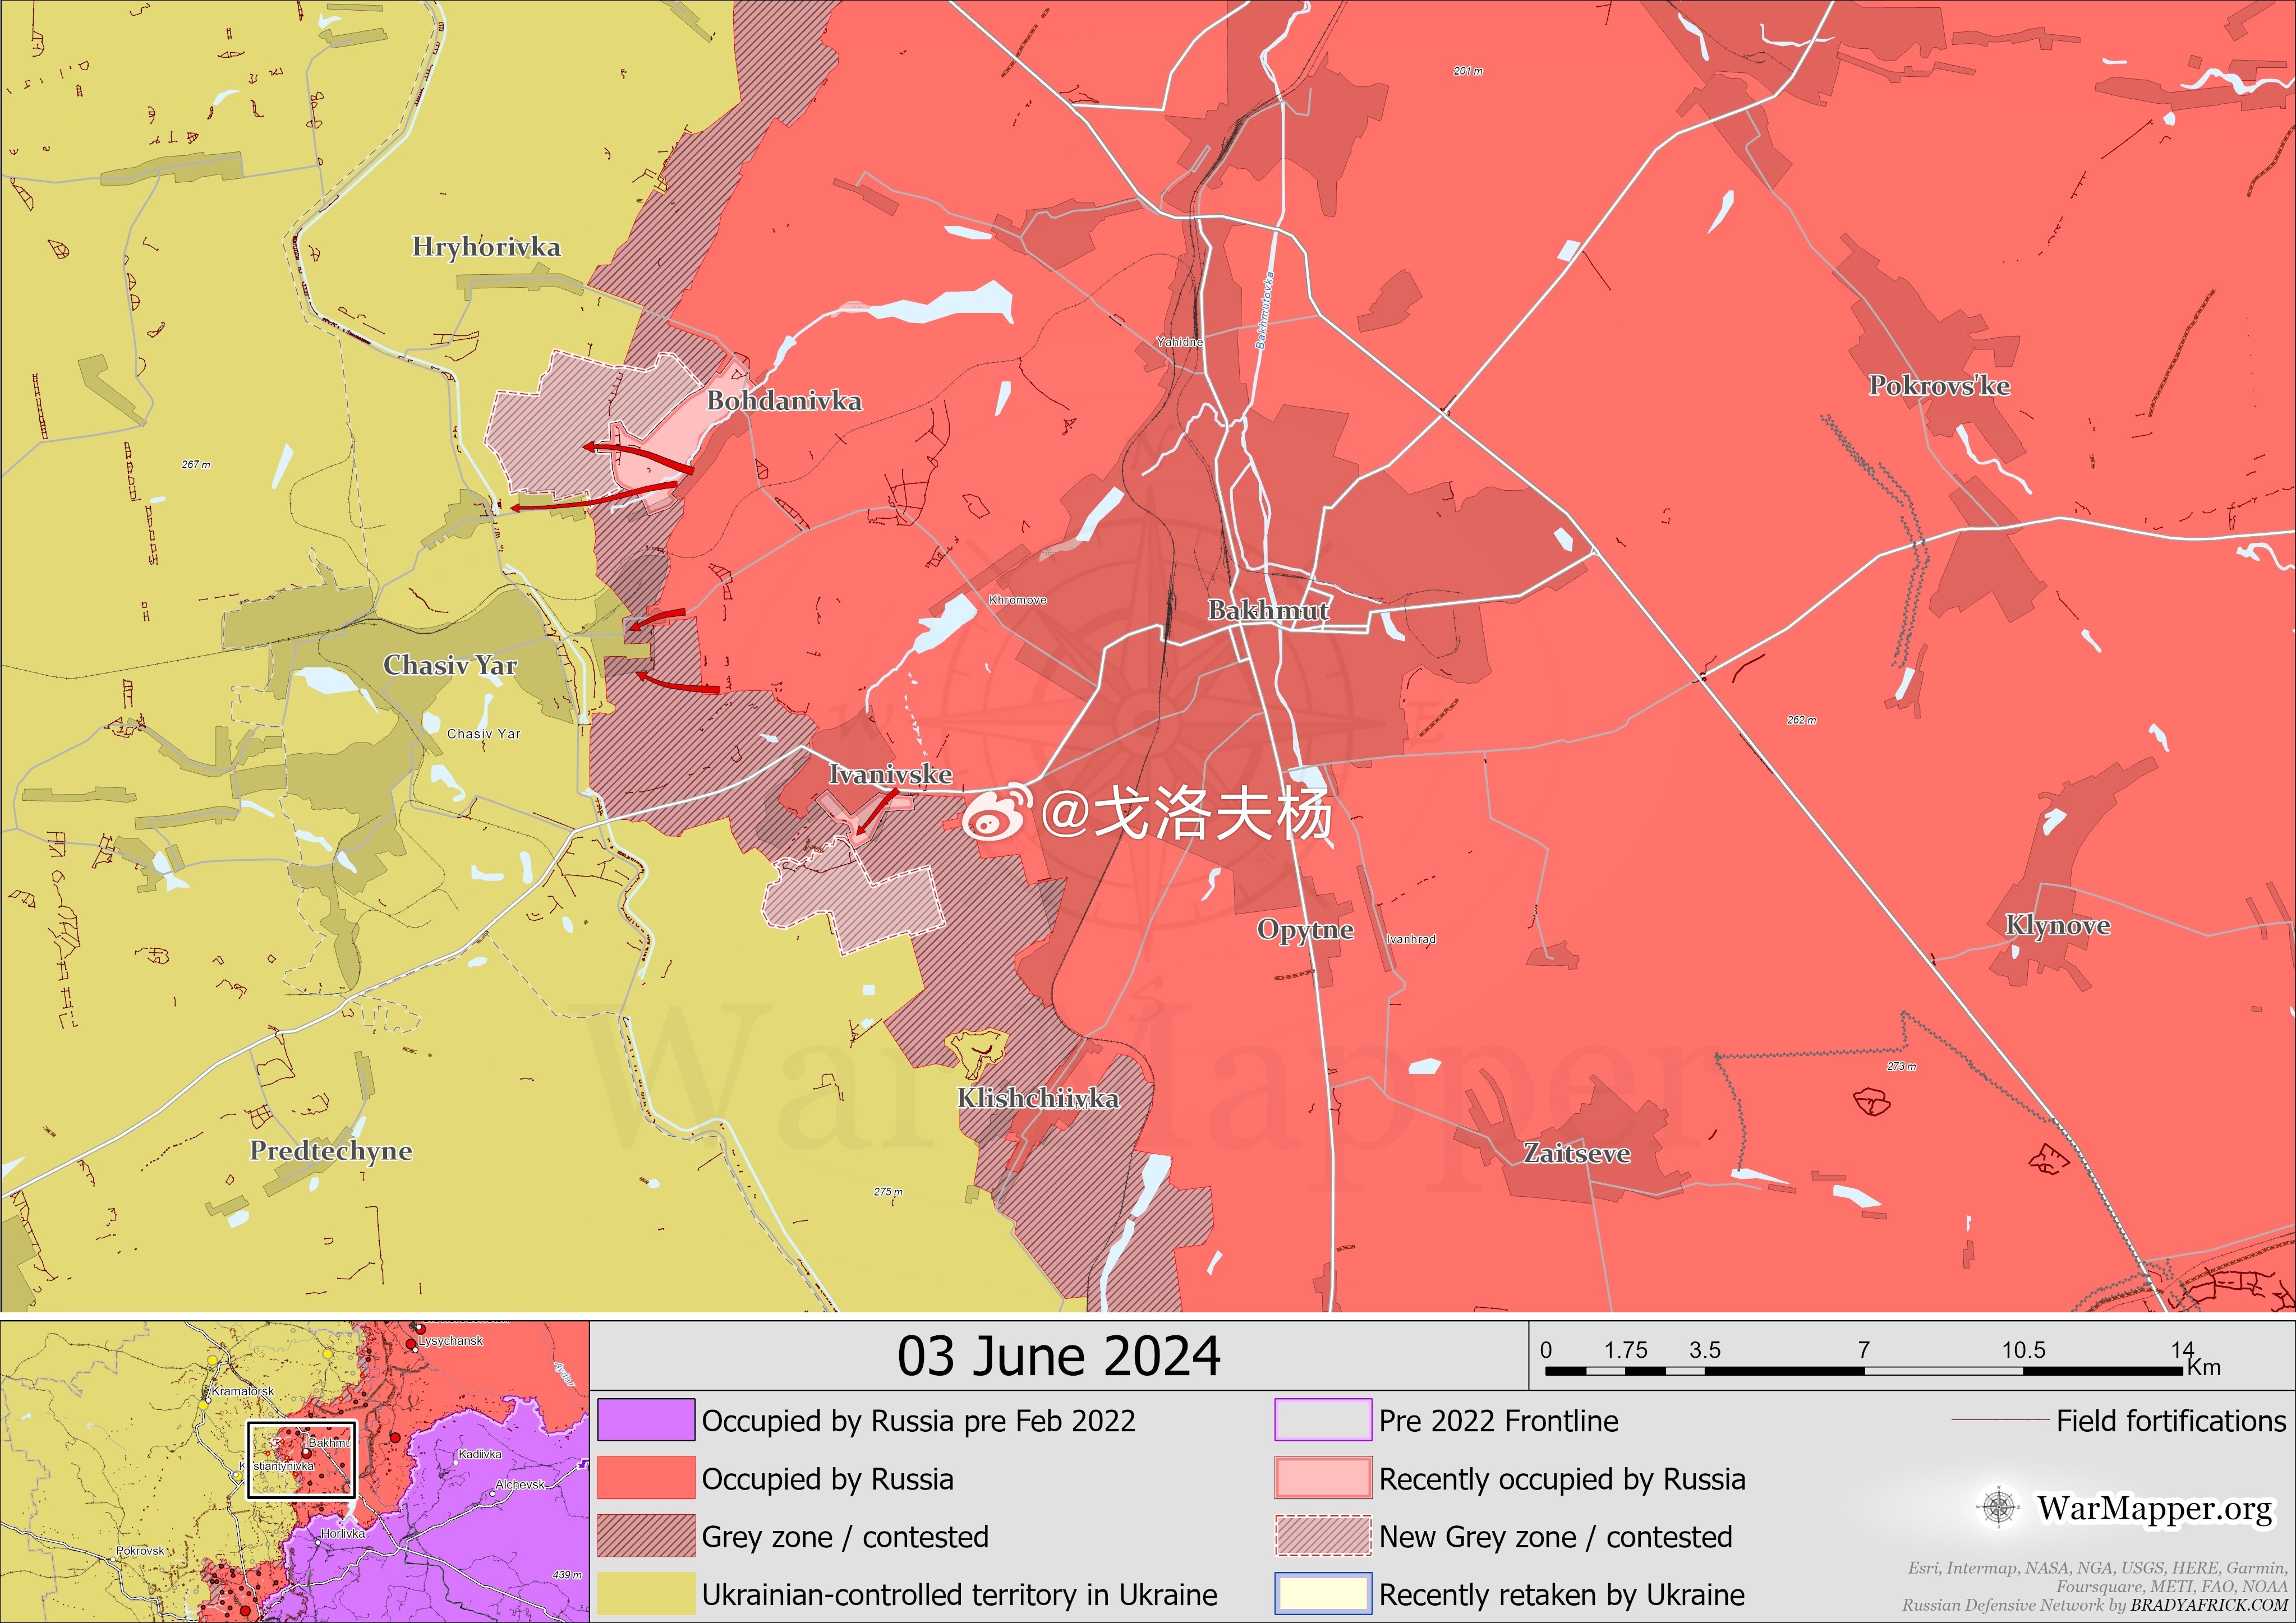
Task: Click the red 'Occupied by Russia' swatch
Action: click(646, 1478)
